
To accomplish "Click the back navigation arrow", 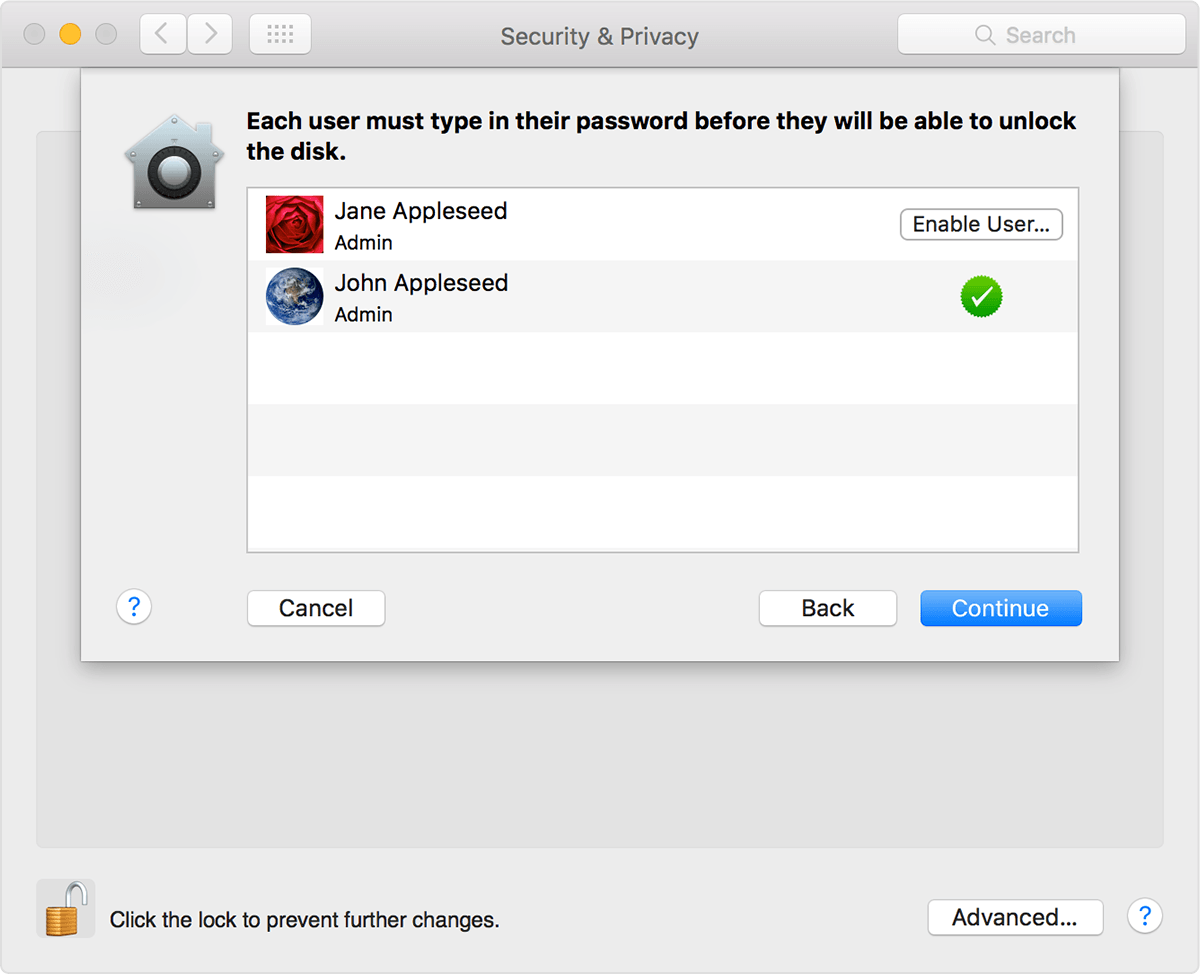I will click(162, 33).
